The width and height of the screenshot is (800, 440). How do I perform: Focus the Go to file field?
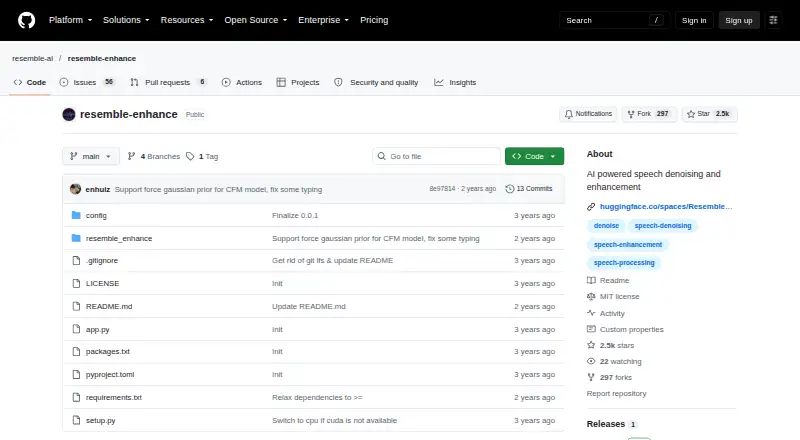pos(436,156)
